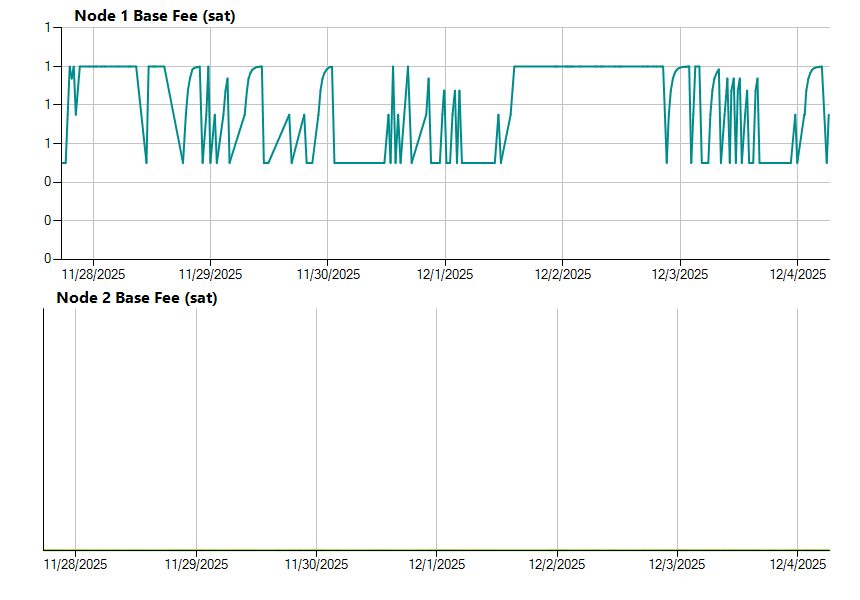Select the 11/29/2025 date label under Node 2 chart

tap(196, 565)
